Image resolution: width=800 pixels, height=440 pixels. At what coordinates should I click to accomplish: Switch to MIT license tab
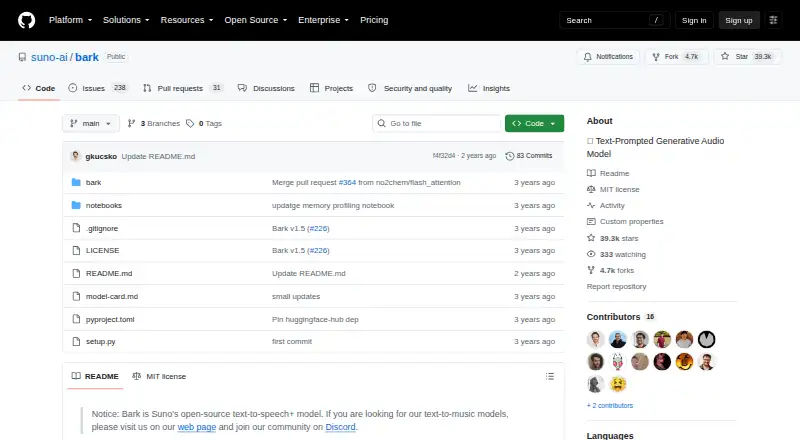[x=159, y=376]
